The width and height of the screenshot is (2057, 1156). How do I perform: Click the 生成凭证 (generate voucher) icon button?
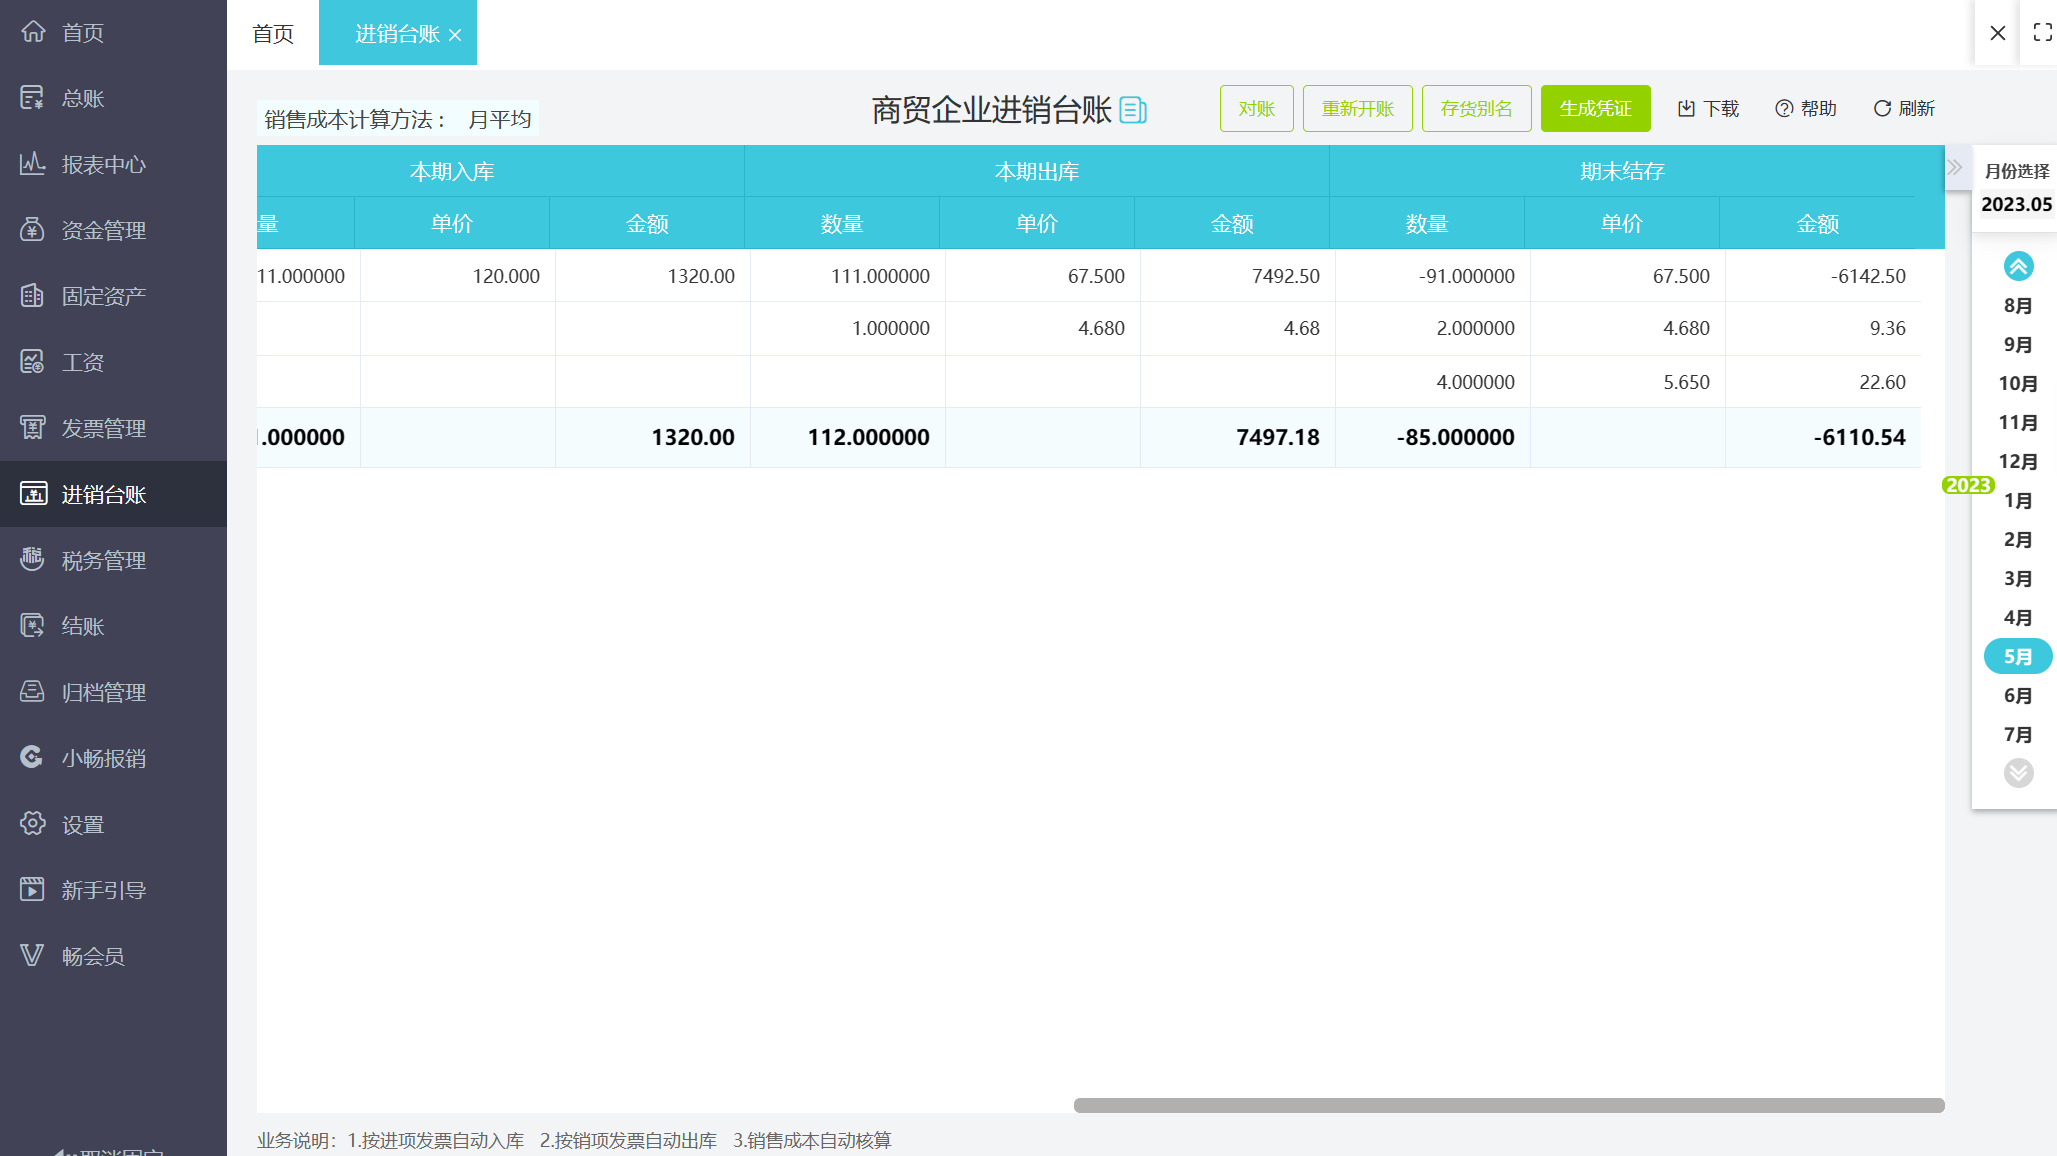tap(1595, 107)
